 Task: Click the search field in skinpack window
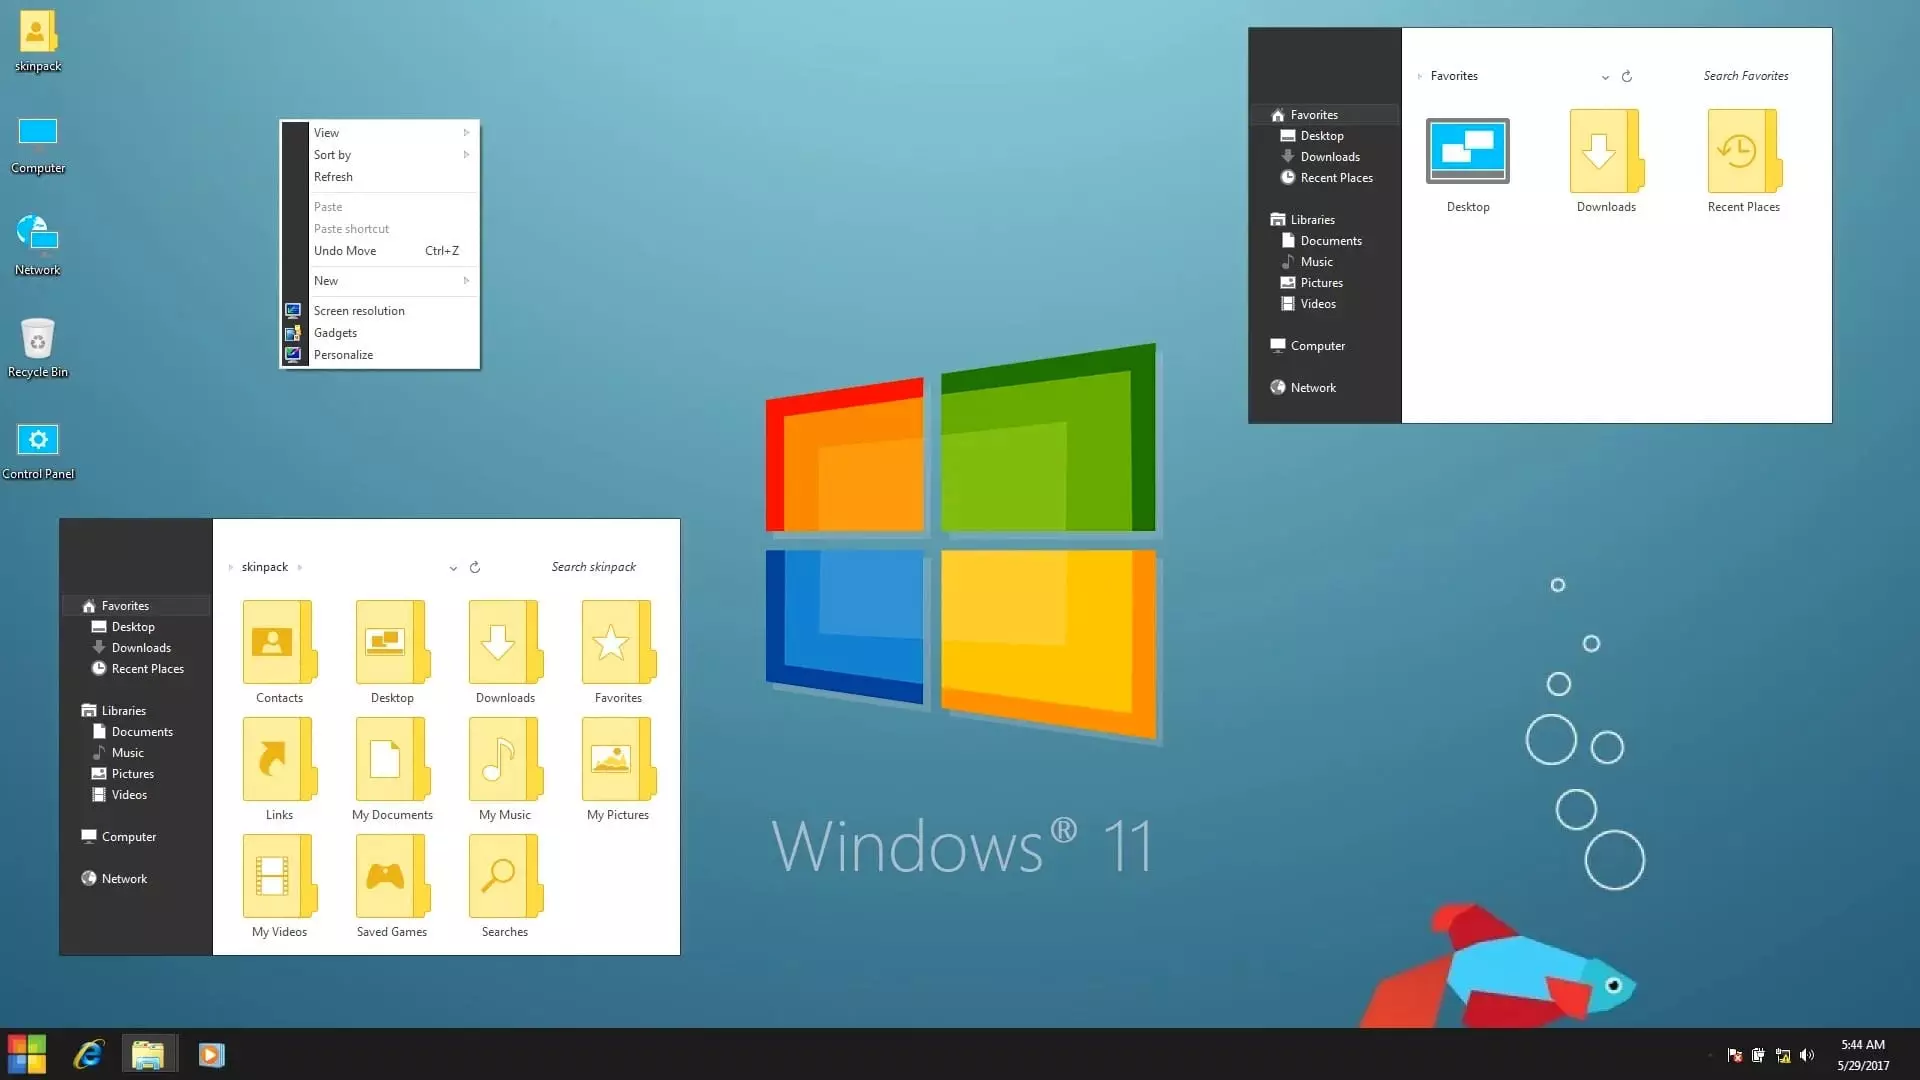592,566
